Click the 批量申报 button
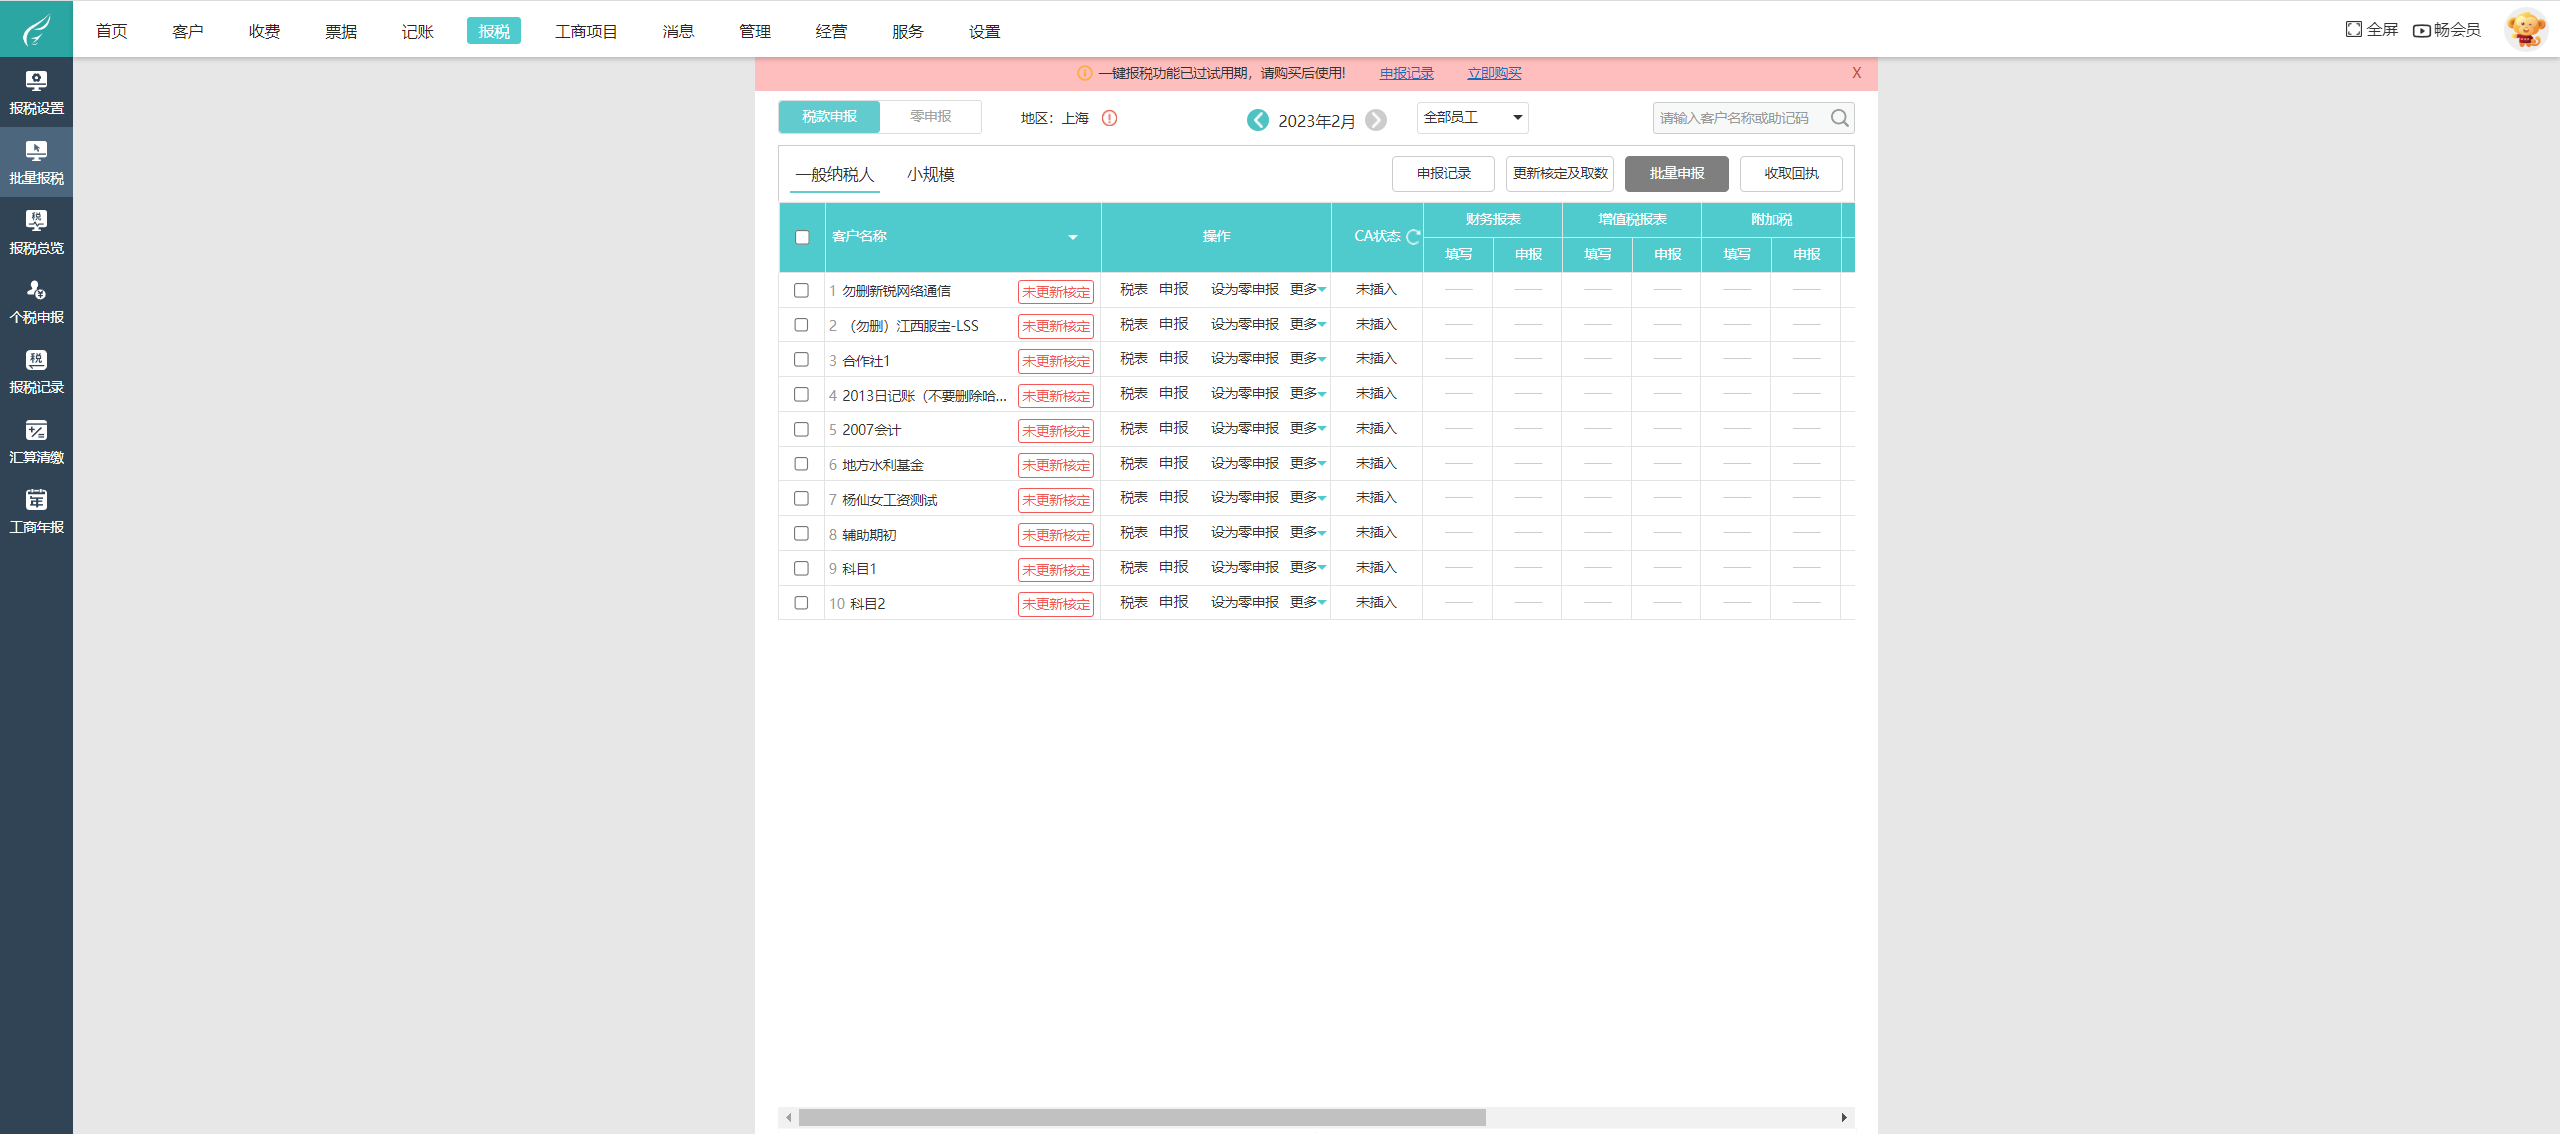2560x1134 pixels. 1673,171
